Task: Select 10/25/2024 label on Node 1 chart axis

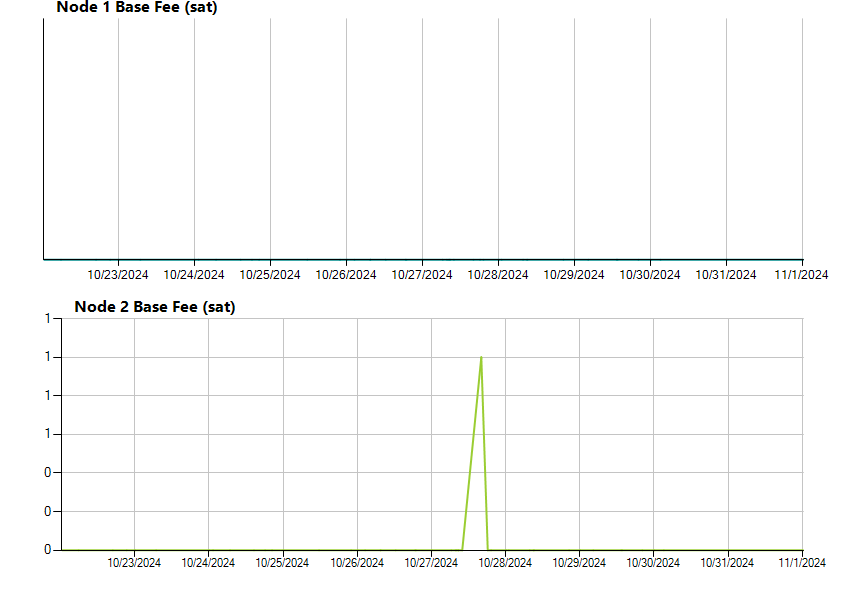Action: (270, 274)
